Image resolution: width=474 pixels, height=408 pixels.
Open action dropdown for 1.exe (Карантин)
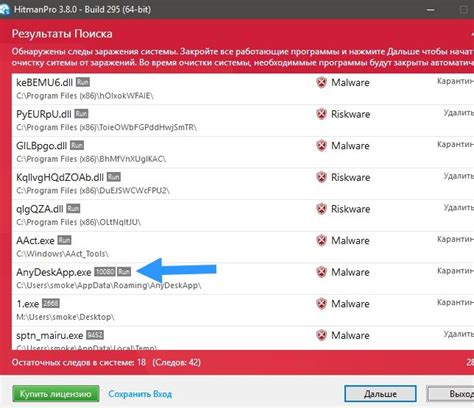[455, 302]
